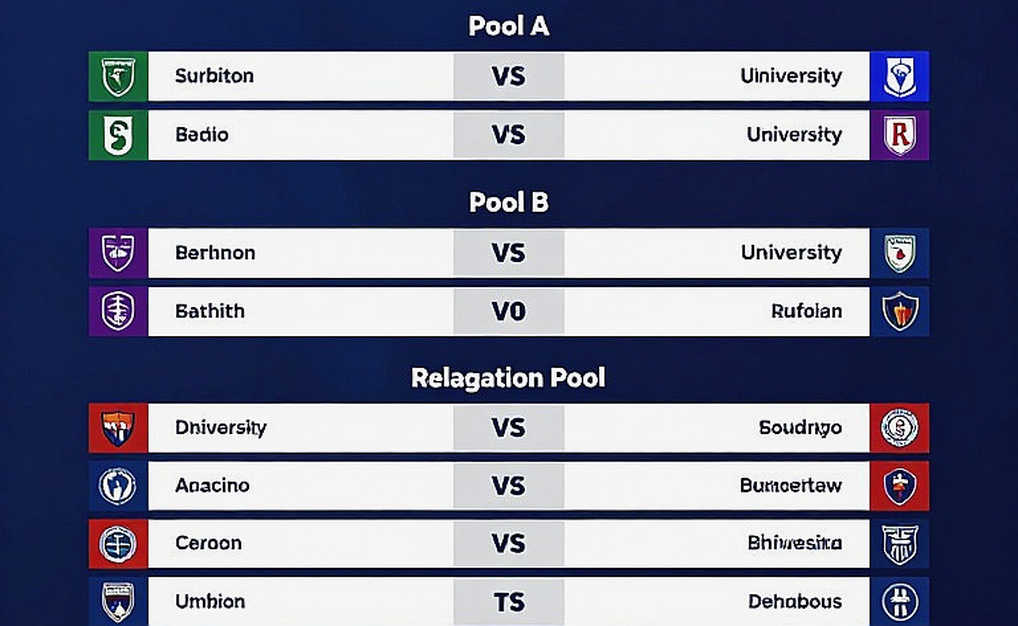Click the Anacino round blue crest

tap(118, 486)
